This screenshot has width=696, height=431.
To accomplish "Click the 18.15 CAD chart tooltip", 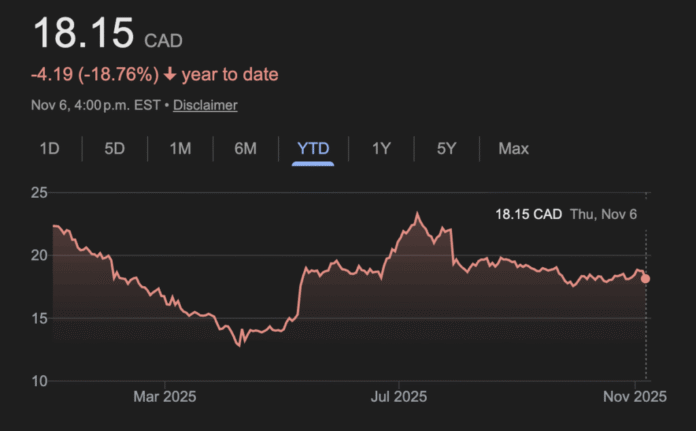I will click(x=529, y=214).
